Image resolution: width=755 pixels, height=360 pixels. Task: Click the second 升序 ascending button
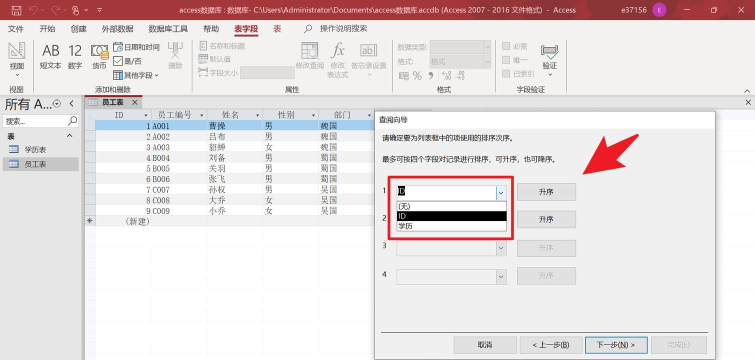(x=547, y=219)
